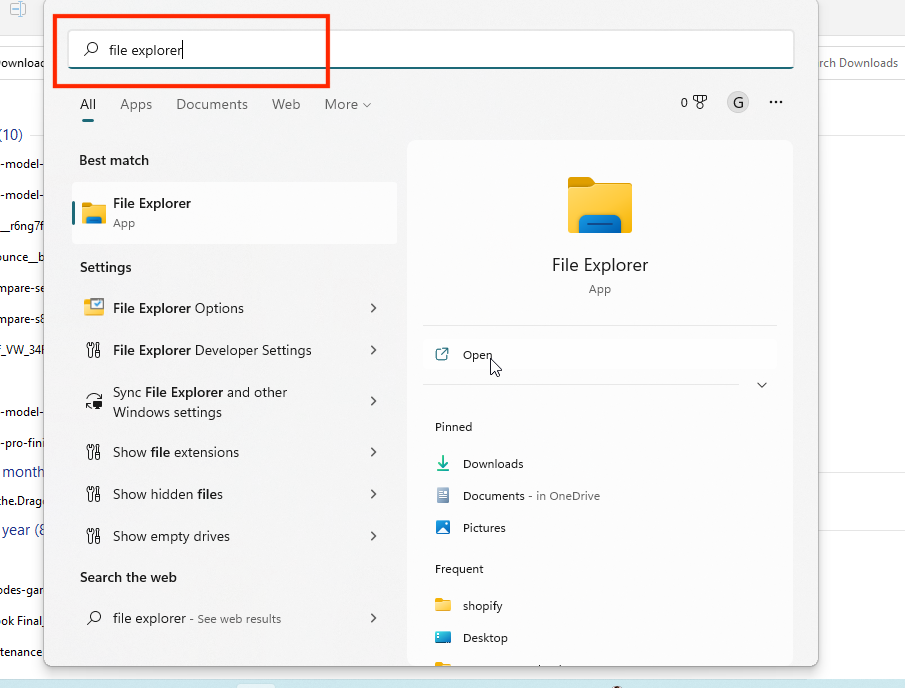
Task: Click the magnifier icon in the search box
Action: pyautogui.click(x=91, y=49)
